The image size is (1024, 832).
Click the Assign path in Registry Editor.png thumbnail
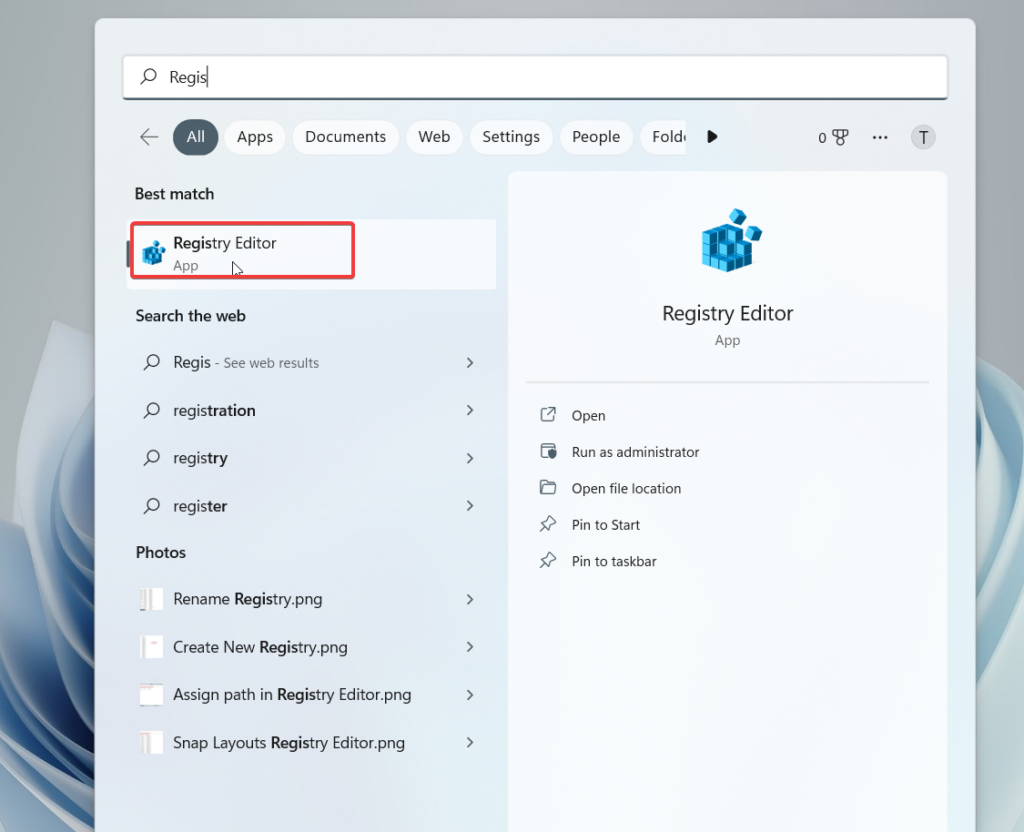[151, 694]
